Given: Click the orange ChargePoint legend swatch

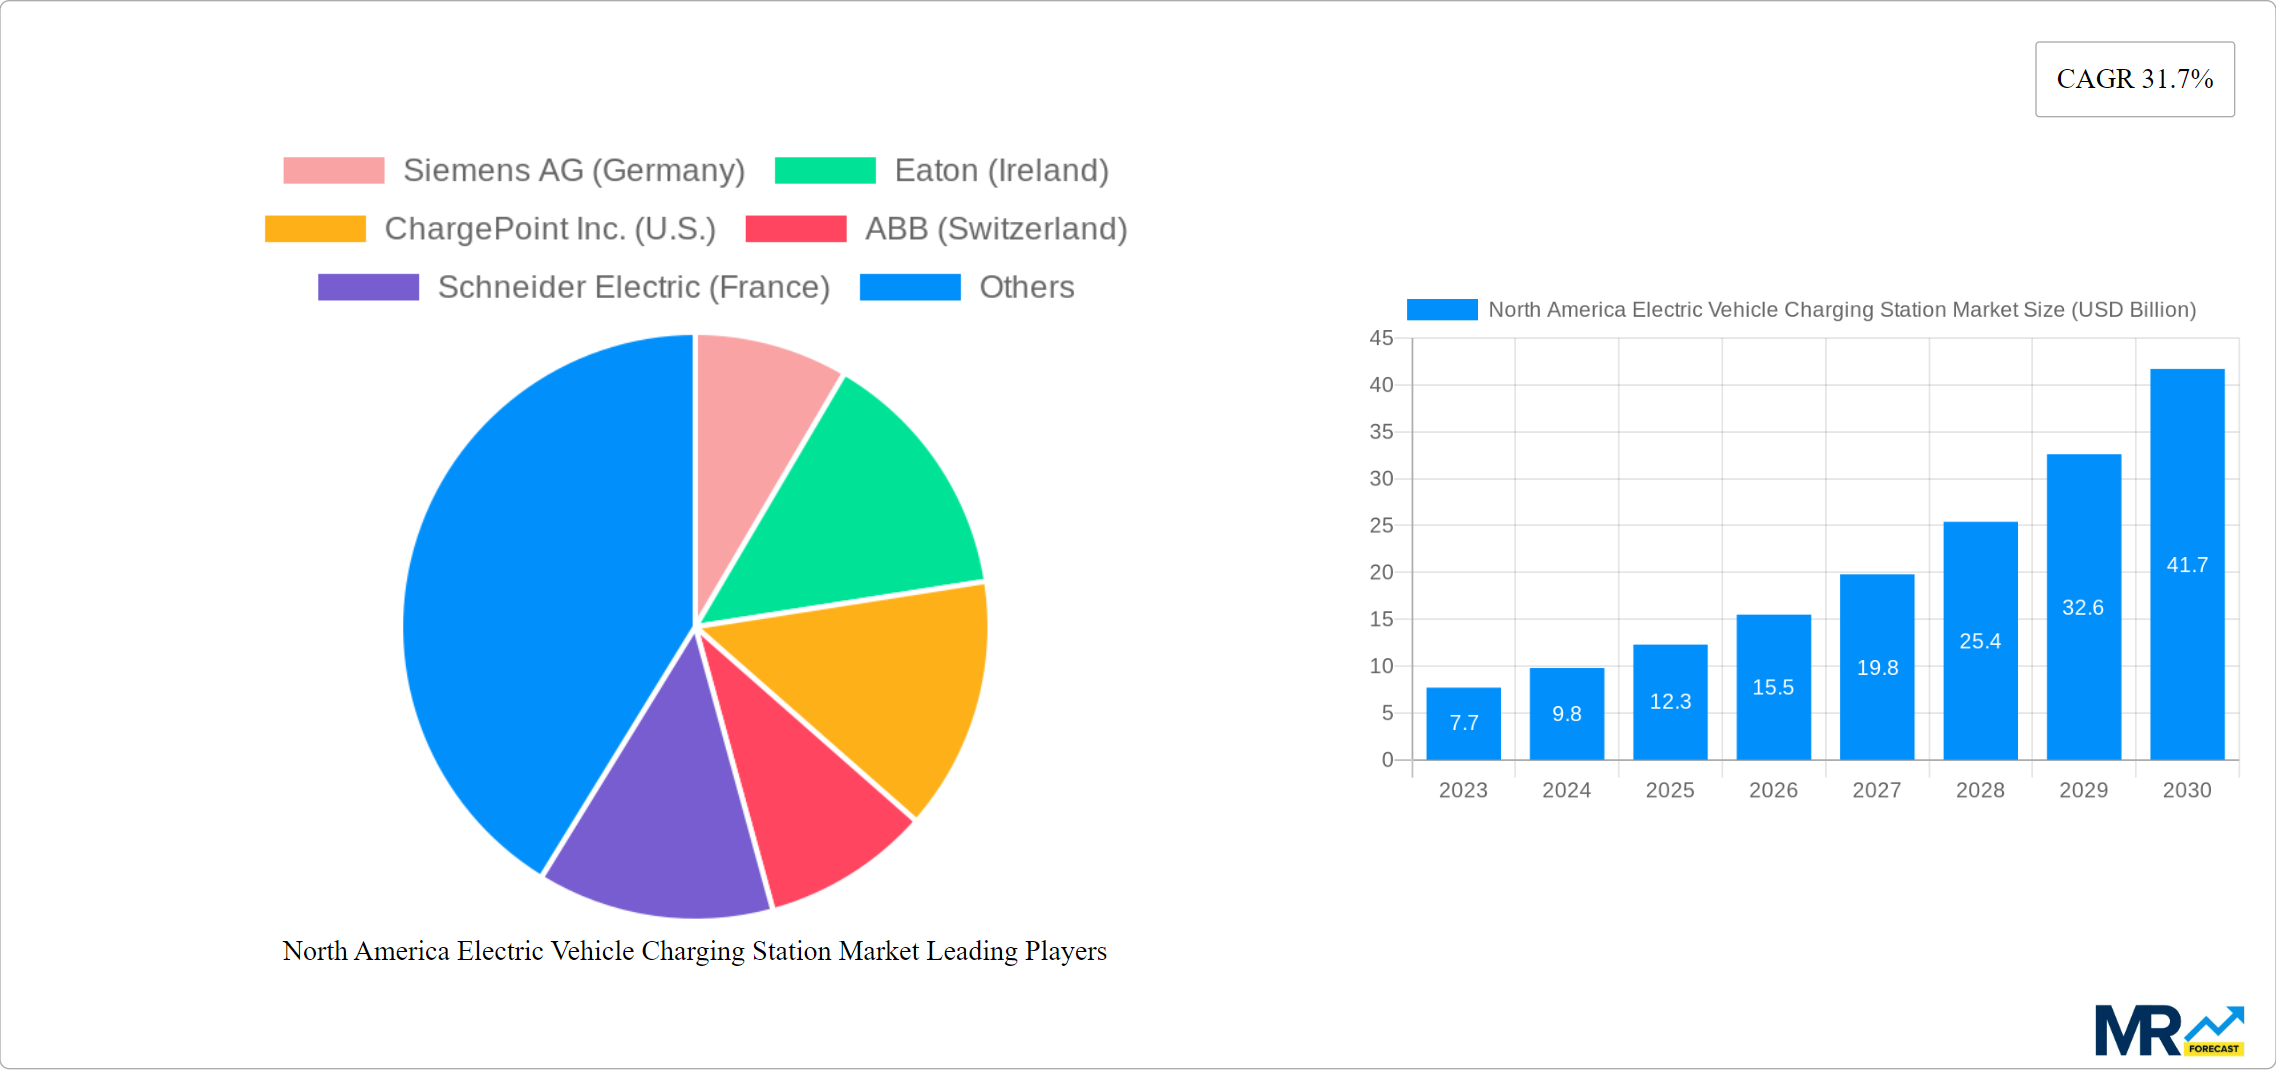Looking at the screenshot, I should coord(313,228).
